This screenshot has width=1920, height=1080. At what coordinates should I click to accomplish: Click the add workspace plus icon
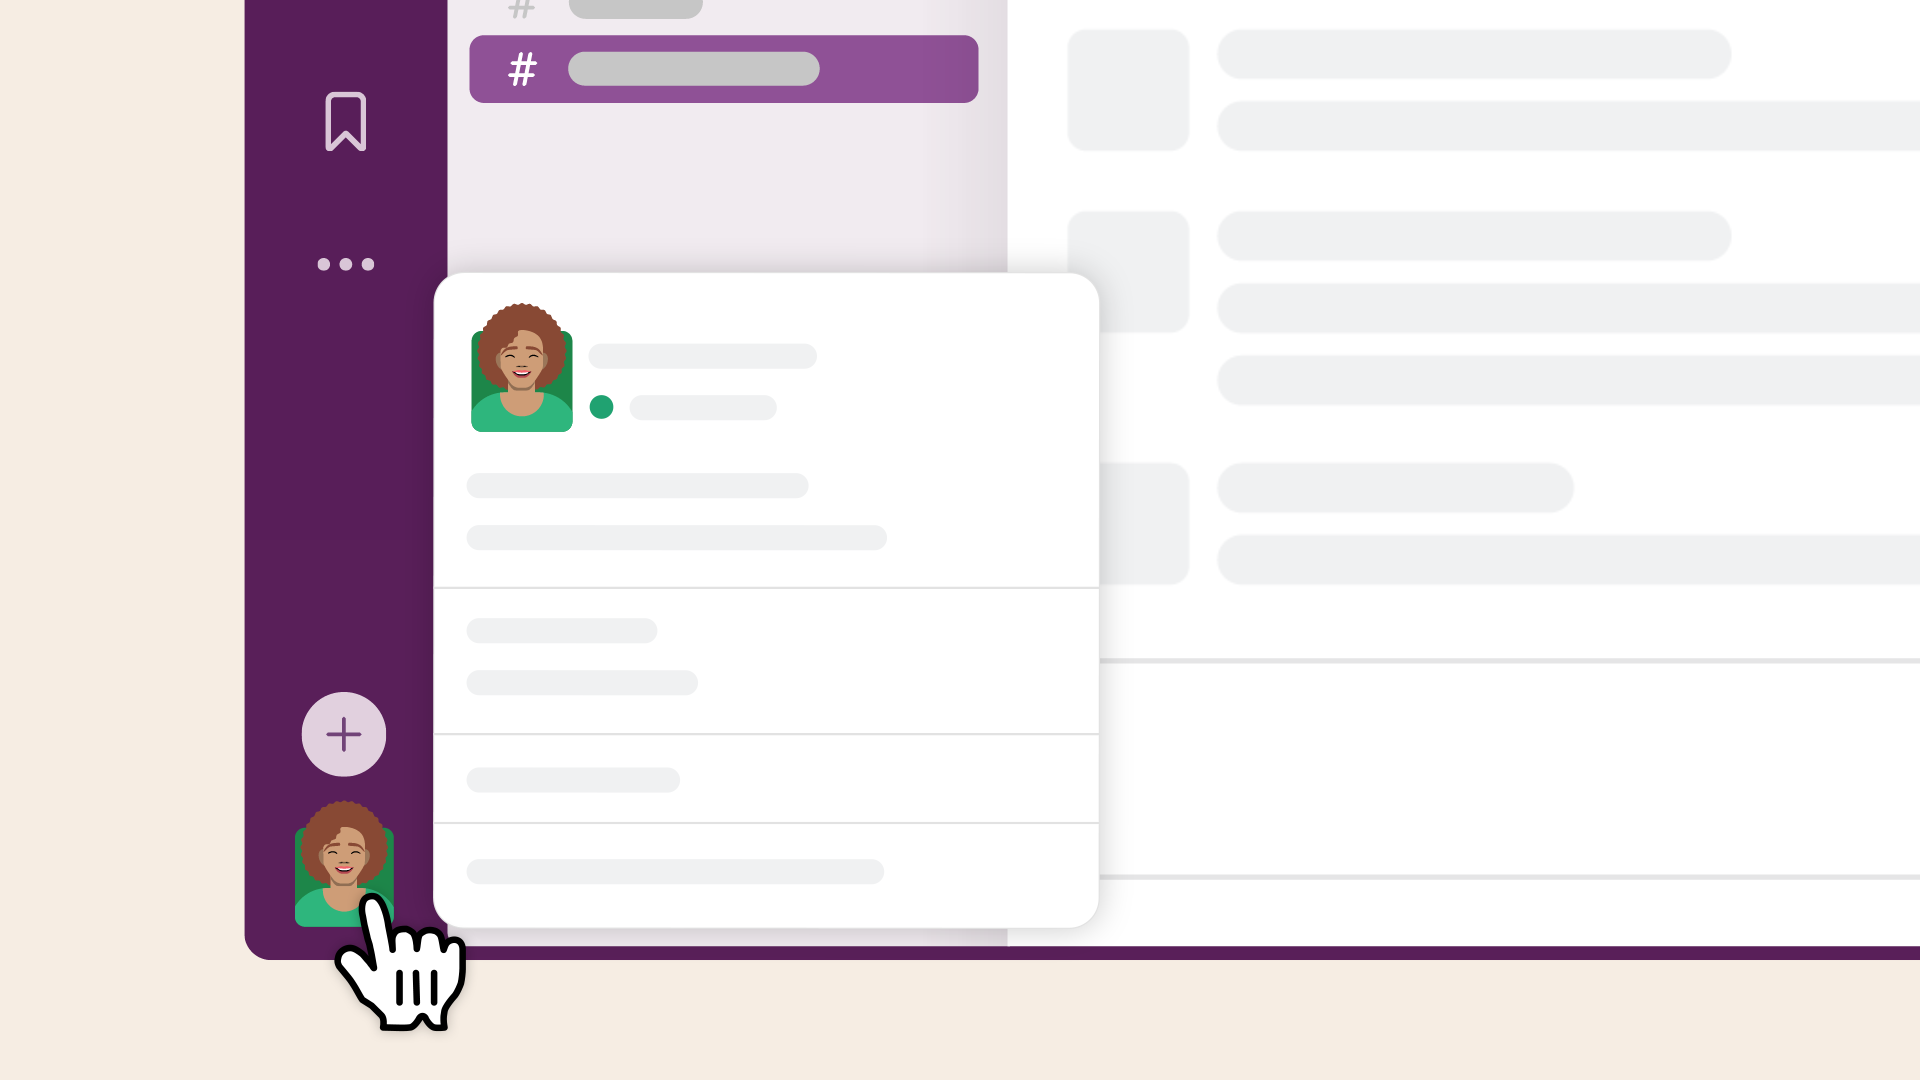343,735
